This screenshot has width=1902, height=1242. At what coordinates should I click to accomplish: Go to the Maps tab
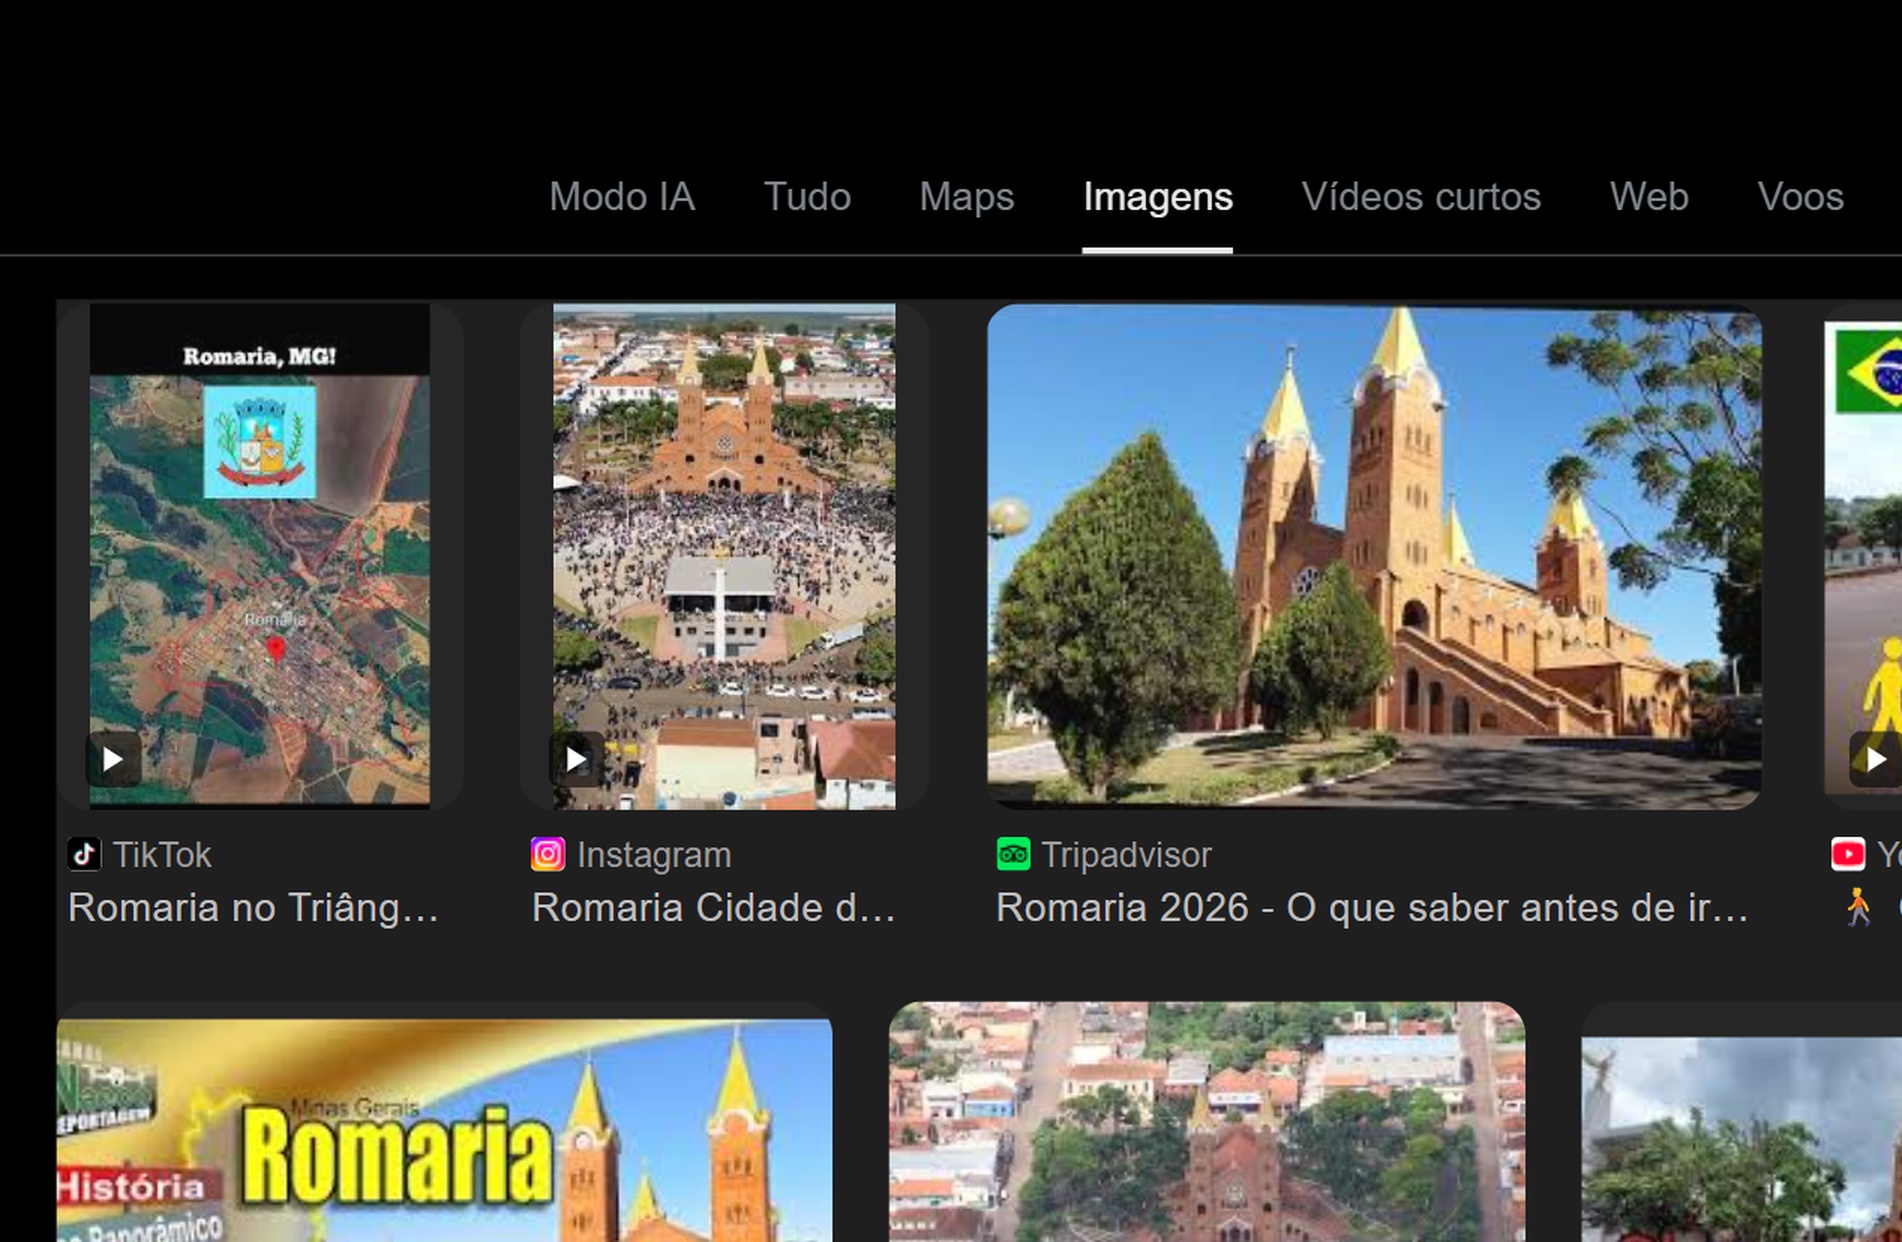966,197
